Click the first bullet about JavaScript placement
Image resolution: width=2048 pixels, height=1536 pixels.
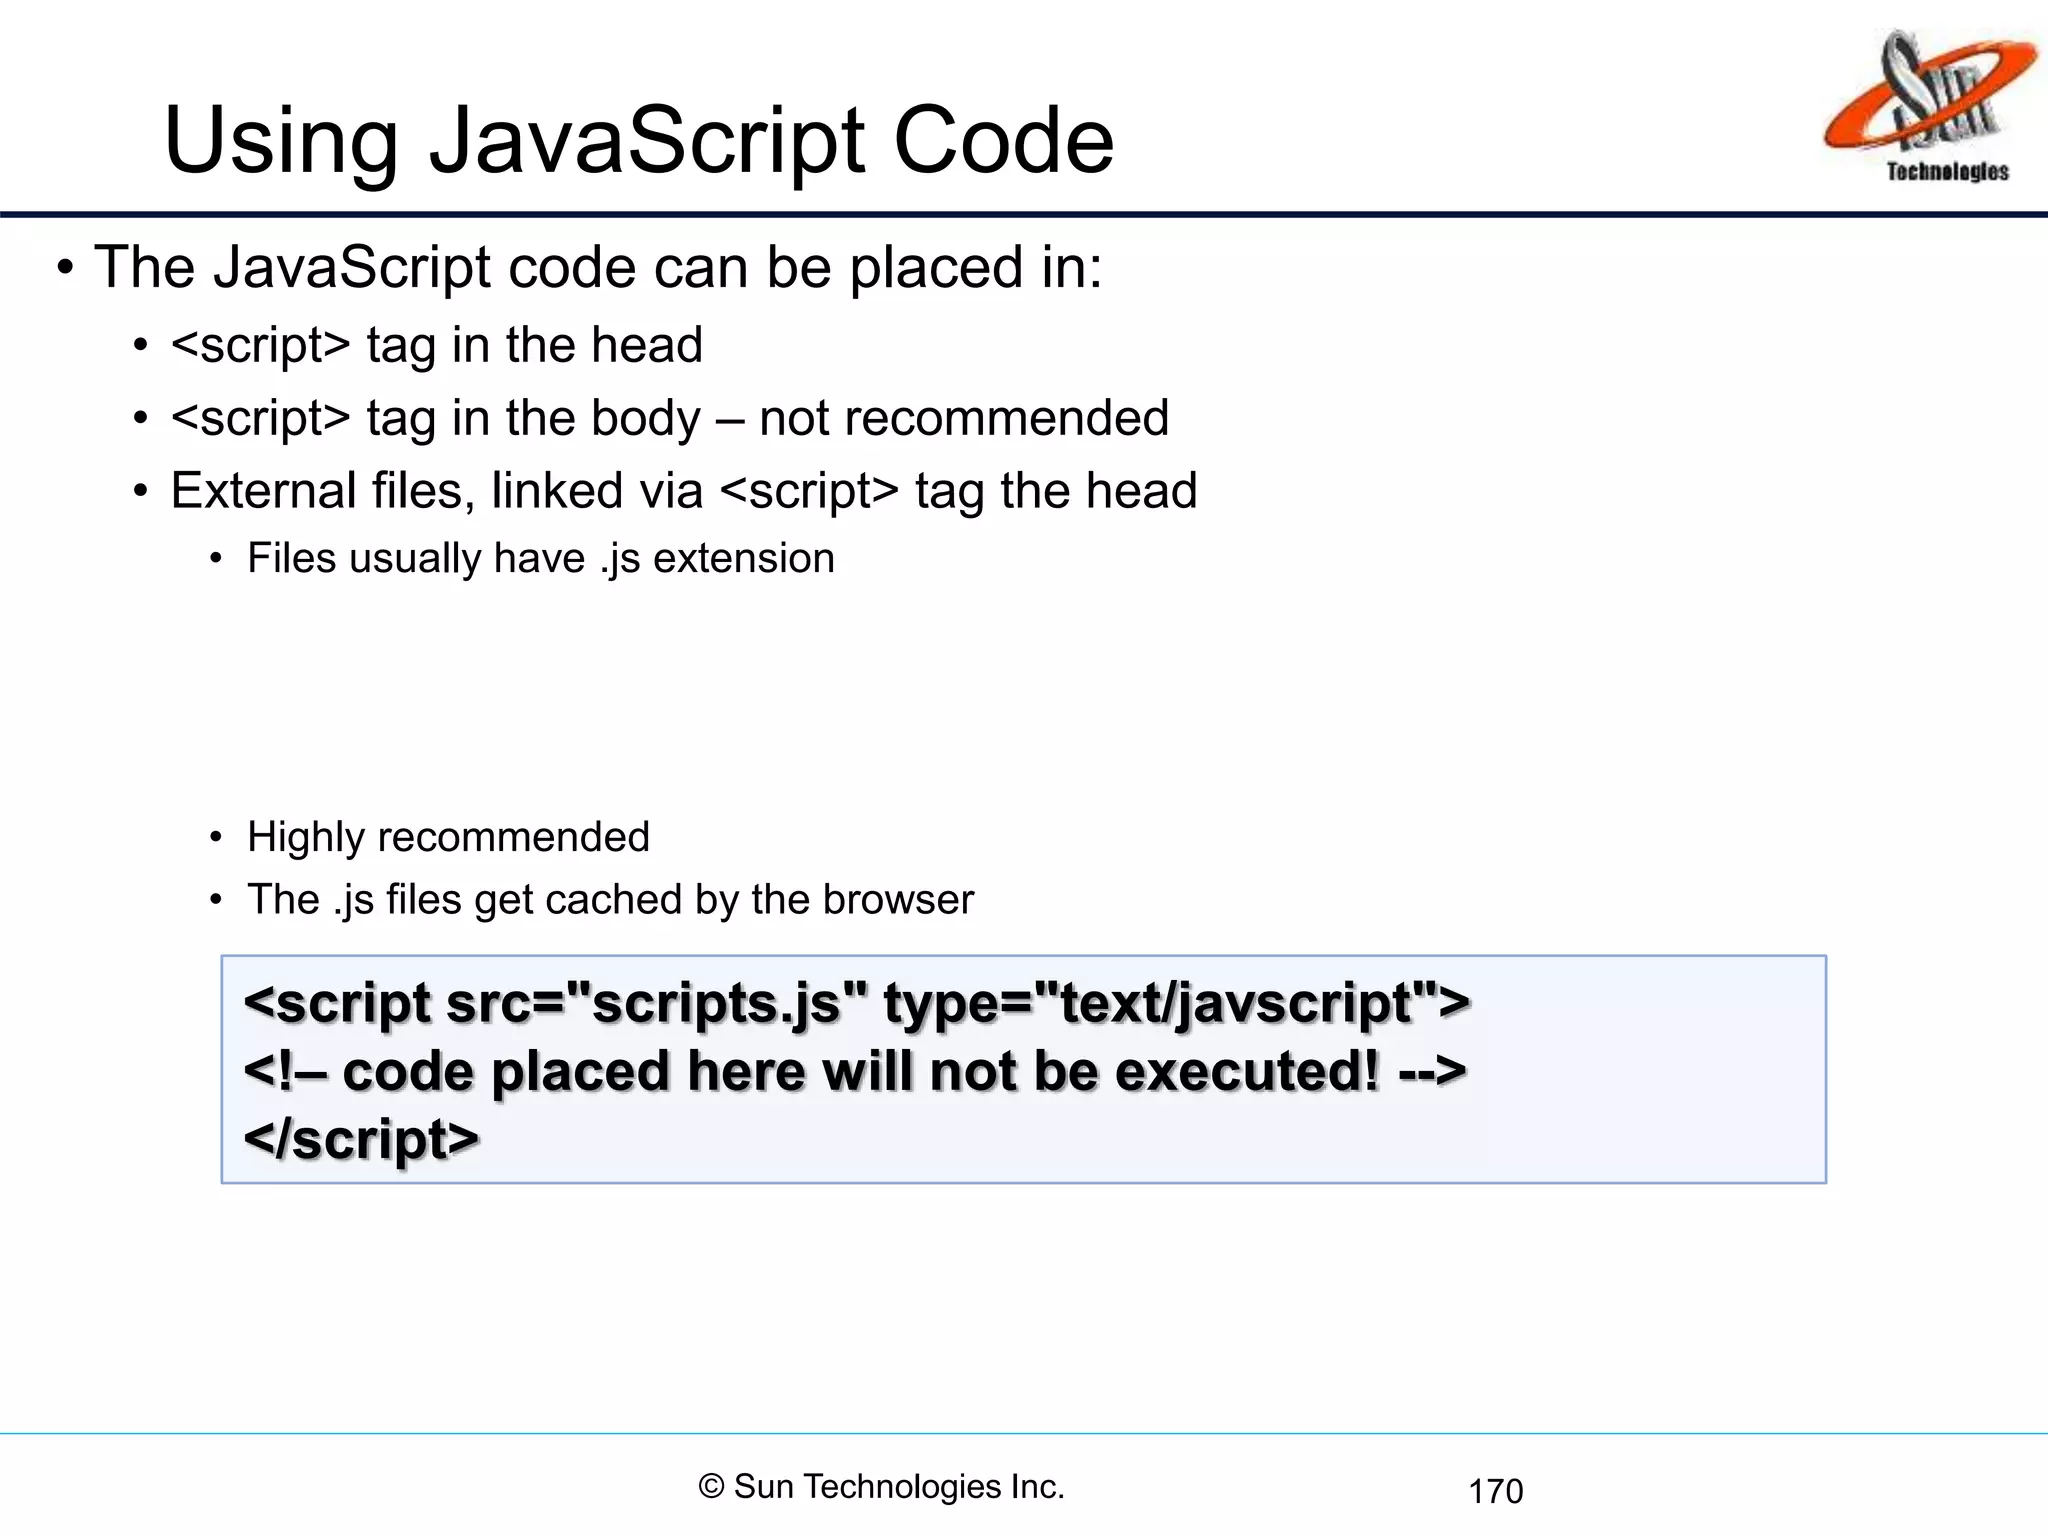click(598, 268)
